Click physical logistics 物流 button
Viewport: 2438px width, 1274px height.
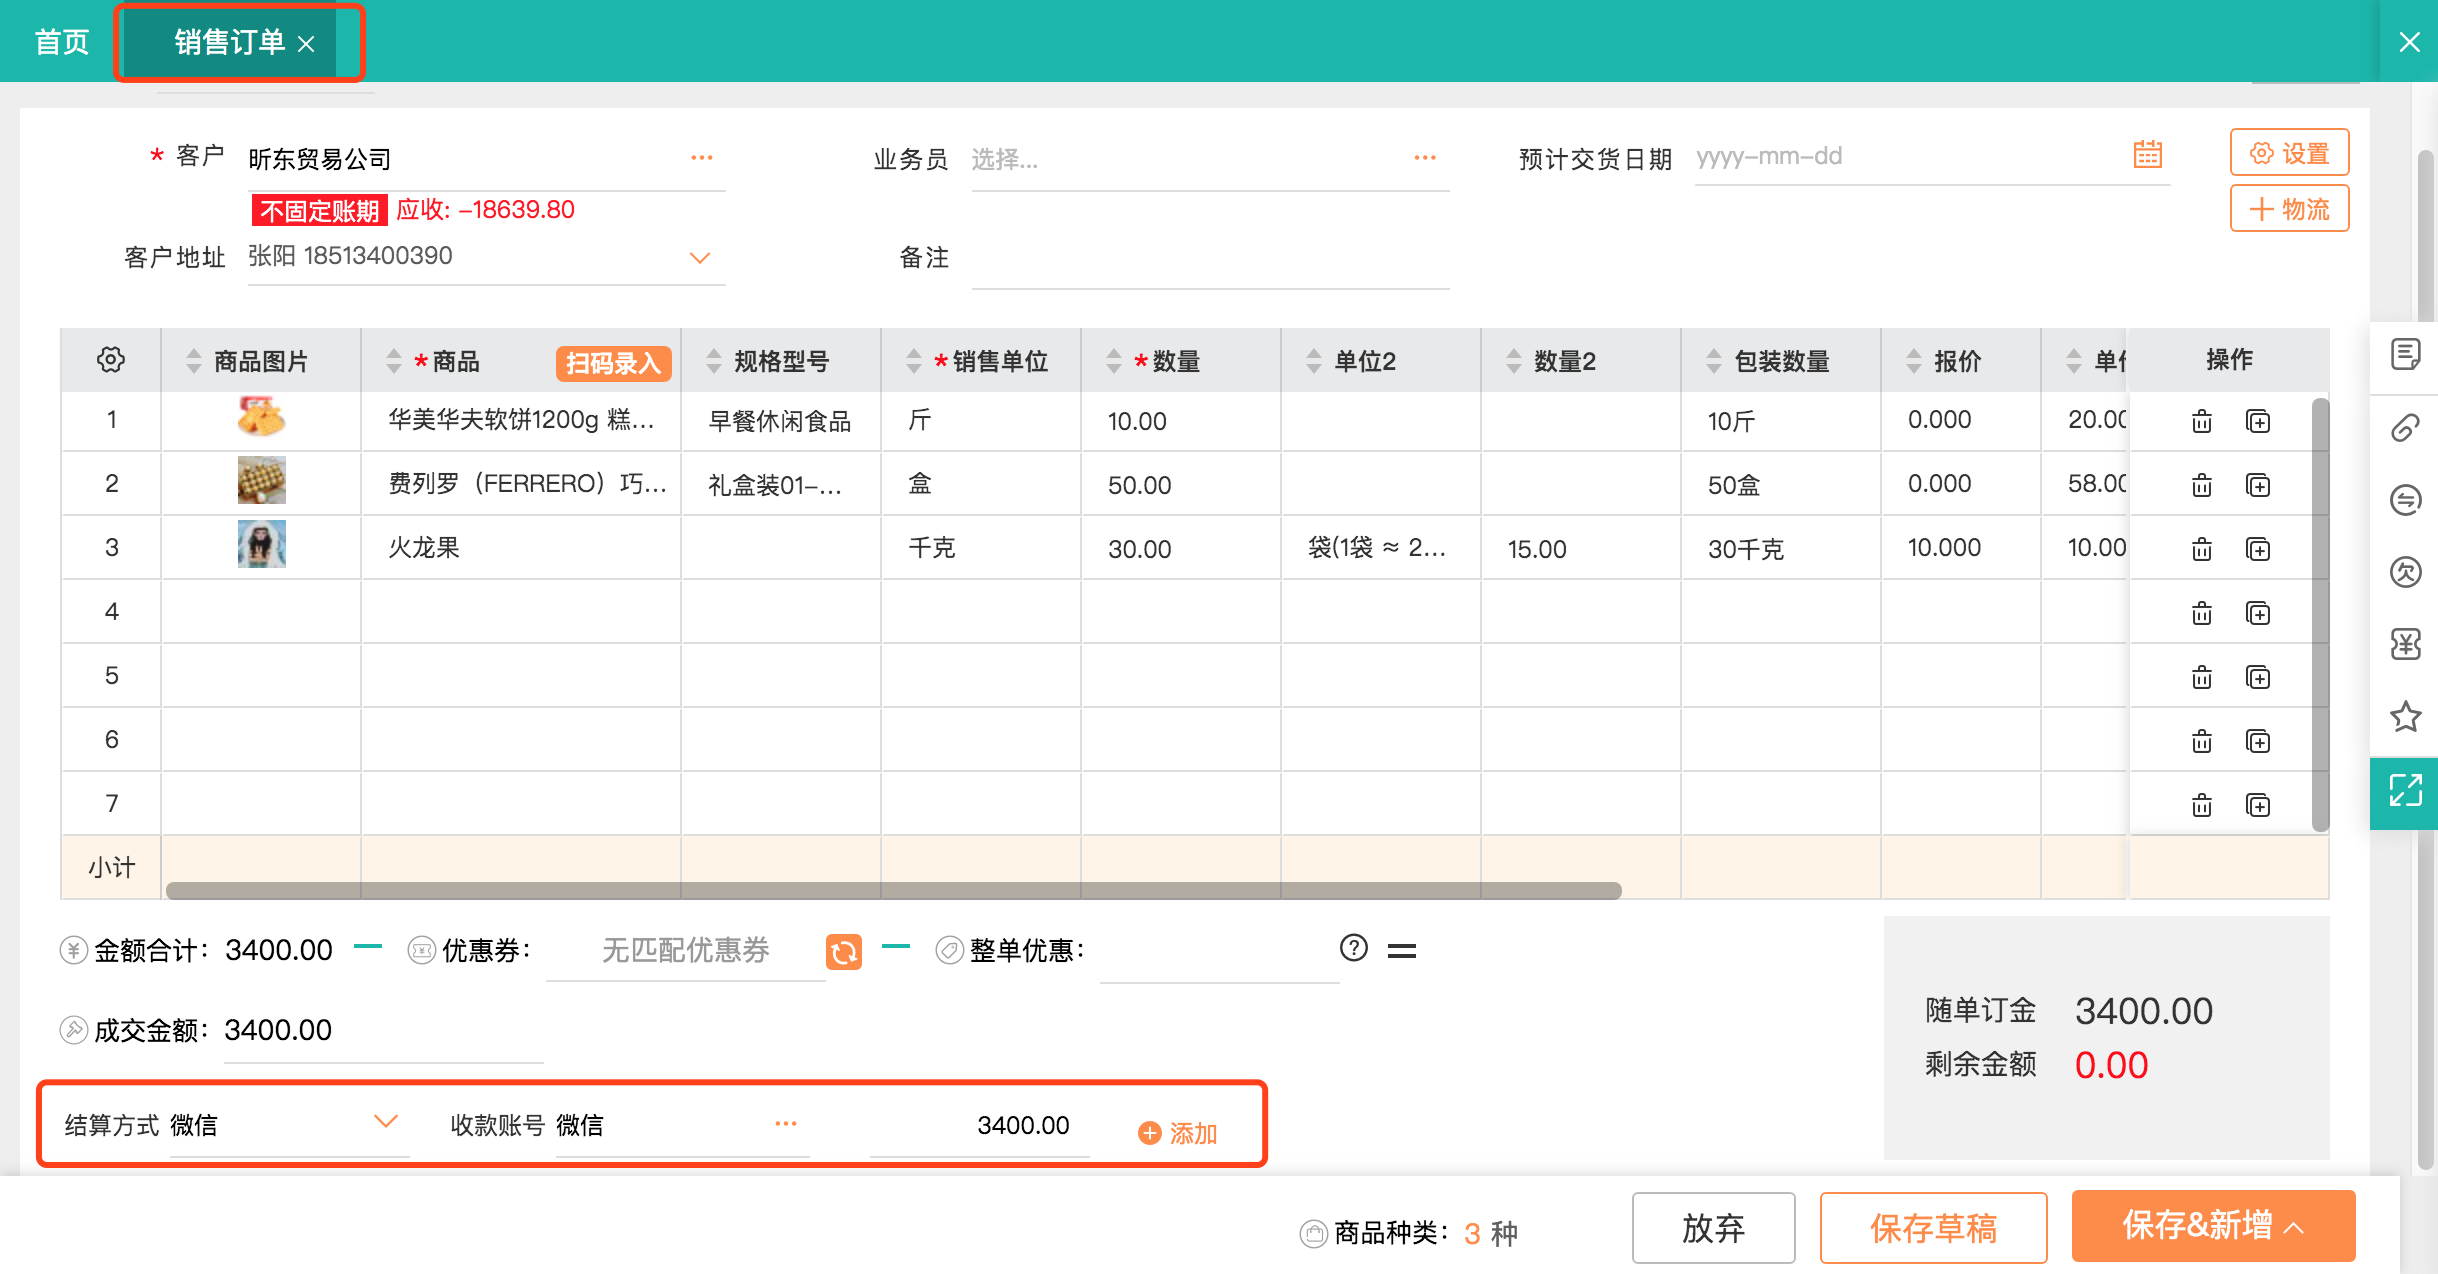coord(2291,208)
